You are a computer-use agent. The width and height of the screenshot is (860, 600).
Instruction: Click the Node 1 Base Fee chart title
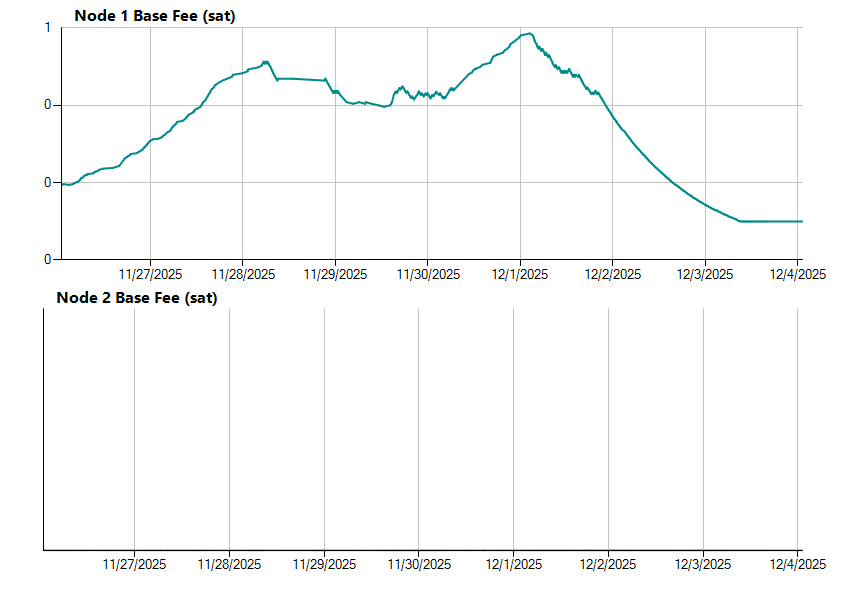(x=155, y=15)
